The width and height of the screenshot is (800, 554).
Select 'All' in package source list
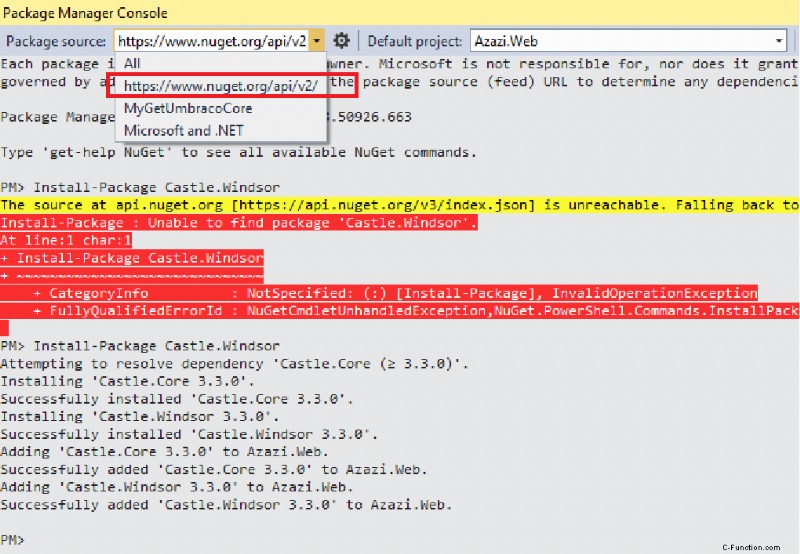pos(134,63)
